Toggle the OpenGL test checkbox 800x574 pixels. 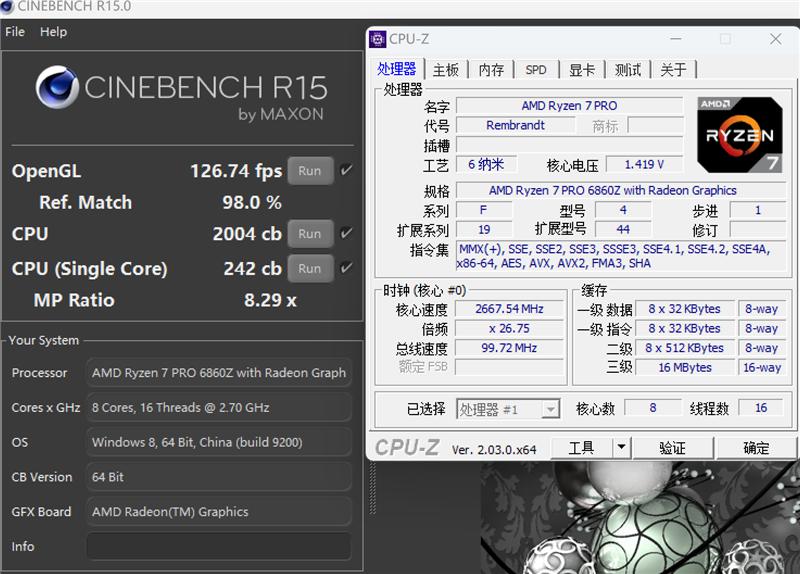346,171
